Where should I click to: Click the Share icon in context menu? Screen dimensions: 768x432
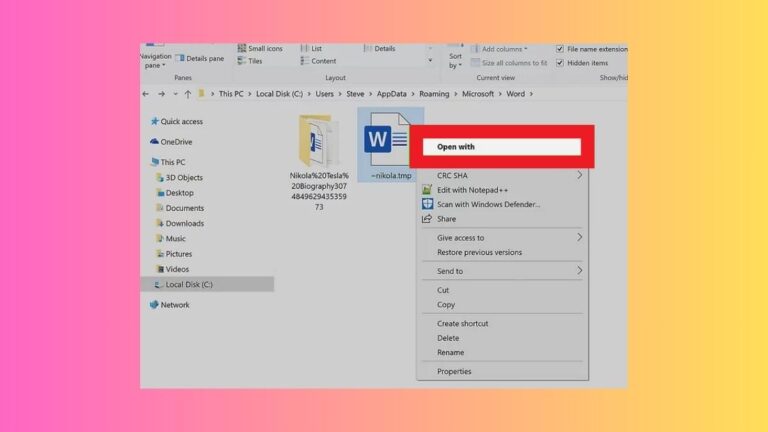427,218
